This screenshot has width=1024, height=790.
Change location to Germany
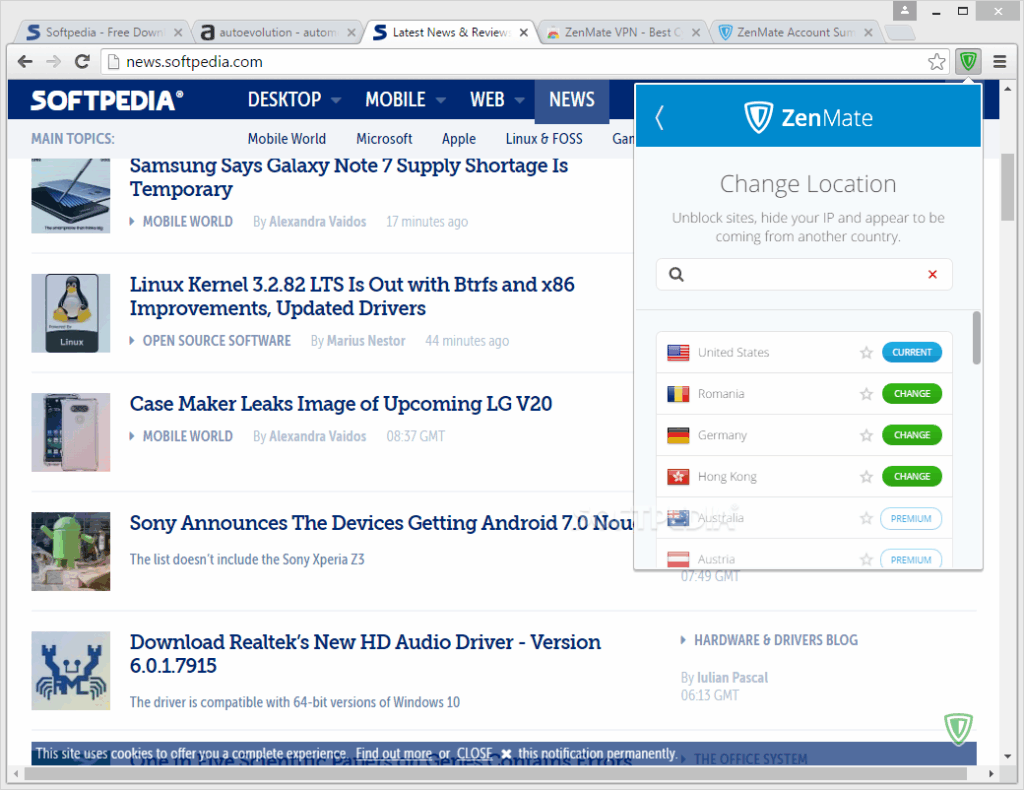912,435
